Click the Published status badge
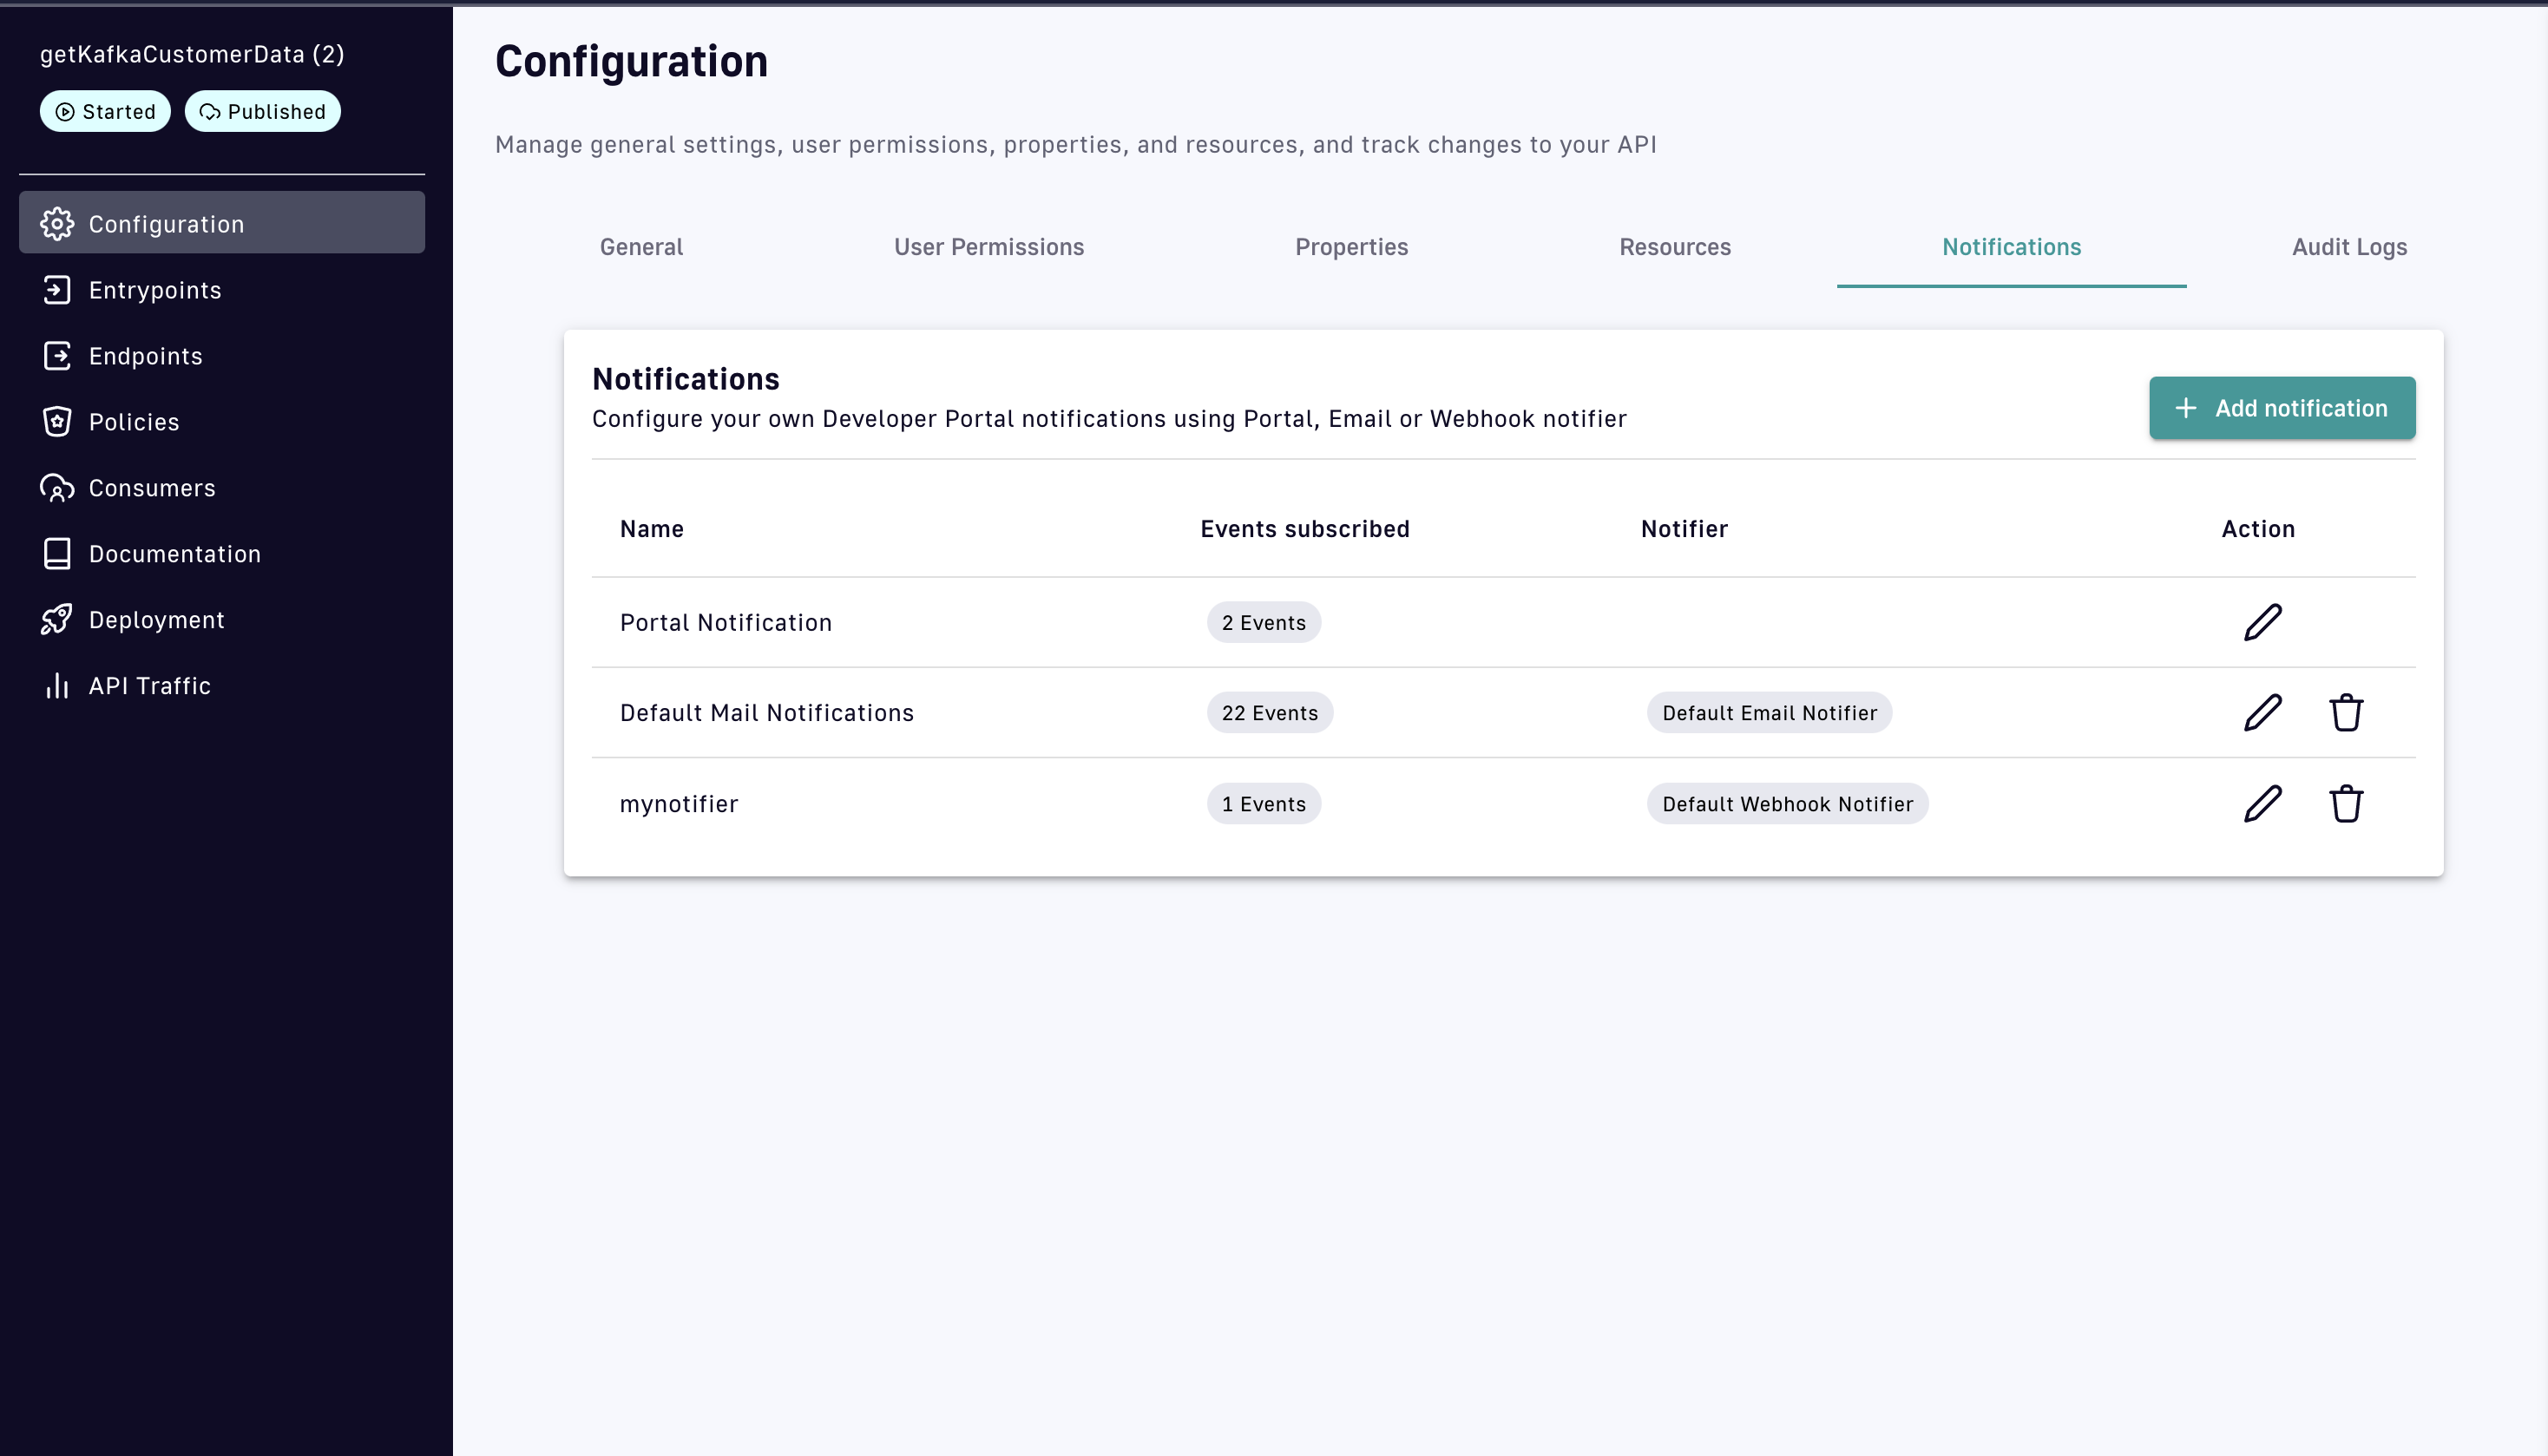 point(262,112)
